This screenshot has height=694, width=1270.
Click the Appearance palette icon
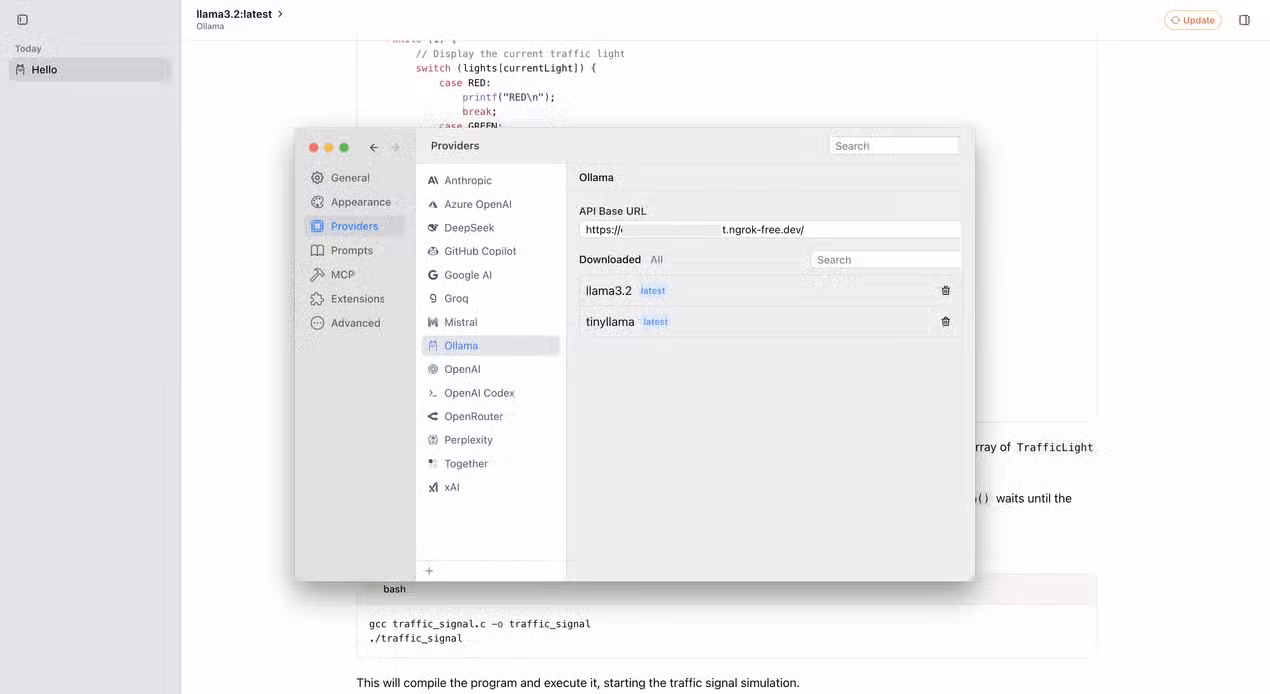pyautogui.click(x=317, y=202)
